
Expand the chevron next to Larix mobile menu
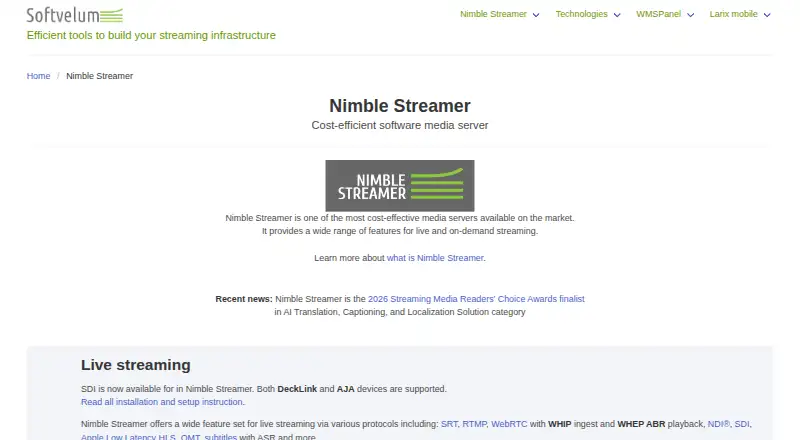pyautogui.click(x=767, y=15)
